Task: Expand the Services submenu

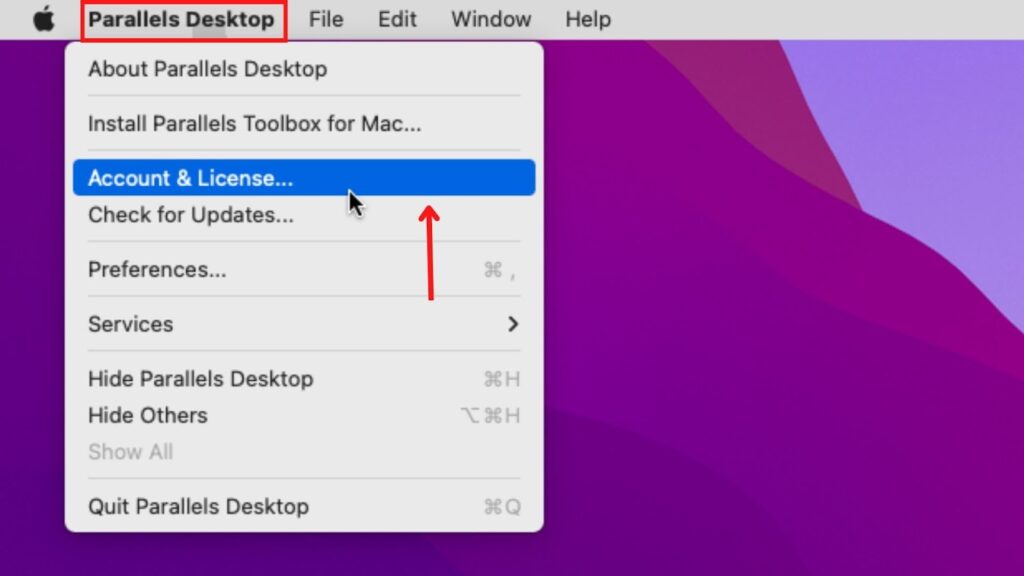Action: tap(304, 324)
